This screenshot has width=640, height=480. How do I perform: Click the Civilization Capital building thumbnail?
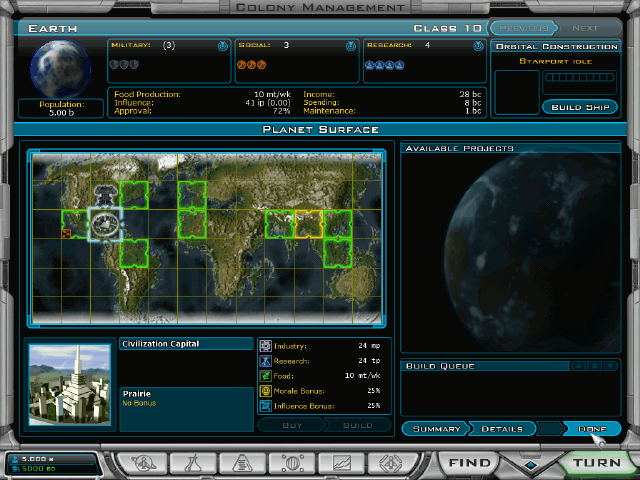[70, 385]
